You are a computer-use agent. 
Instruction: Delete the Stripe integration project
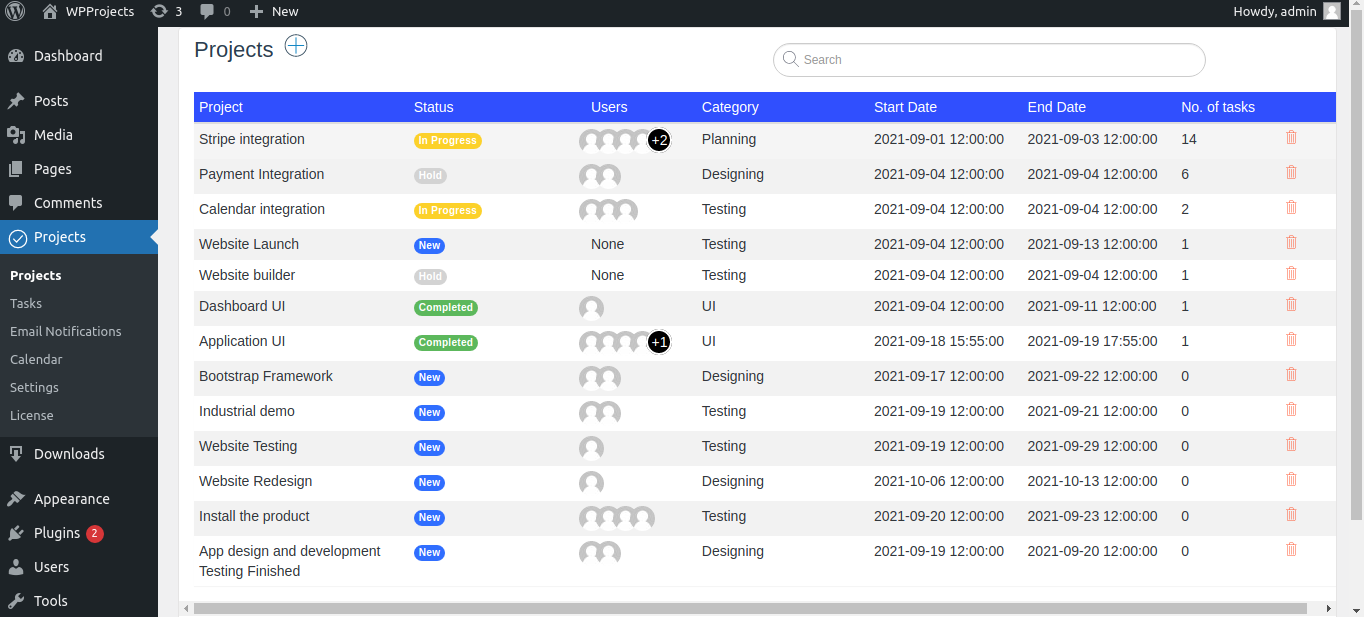click(1291, 138)
